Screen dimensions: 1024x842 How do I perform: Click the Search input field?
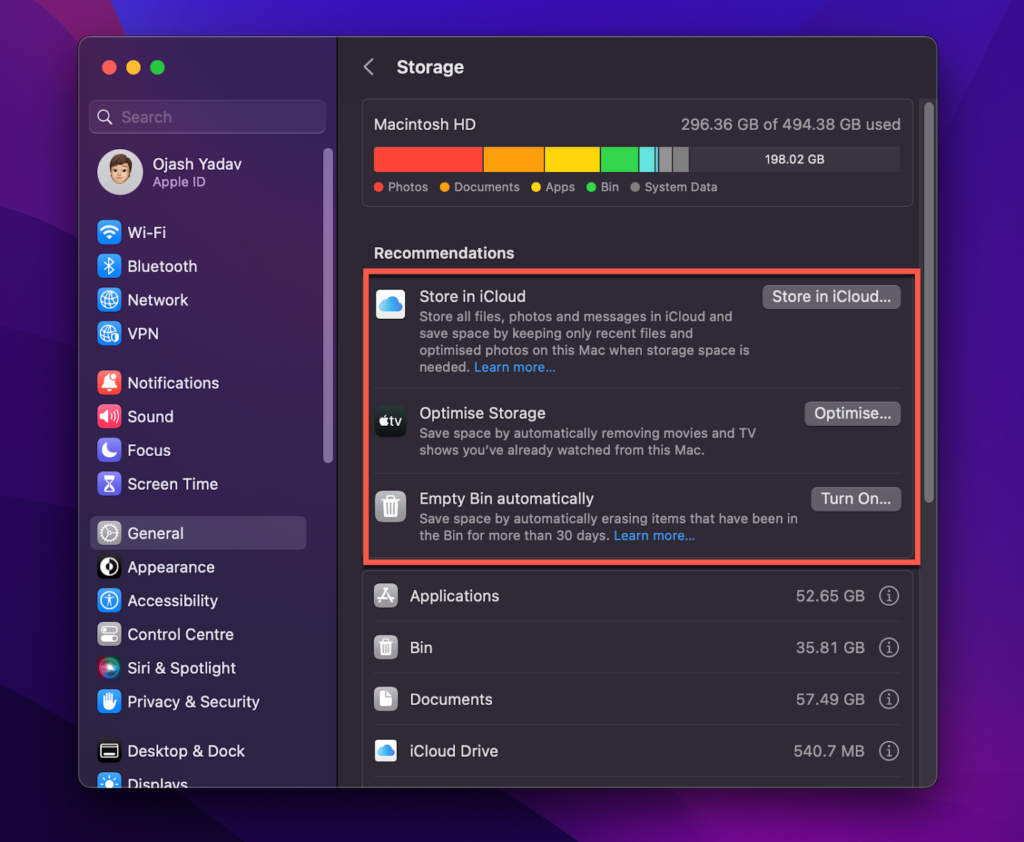208,117
